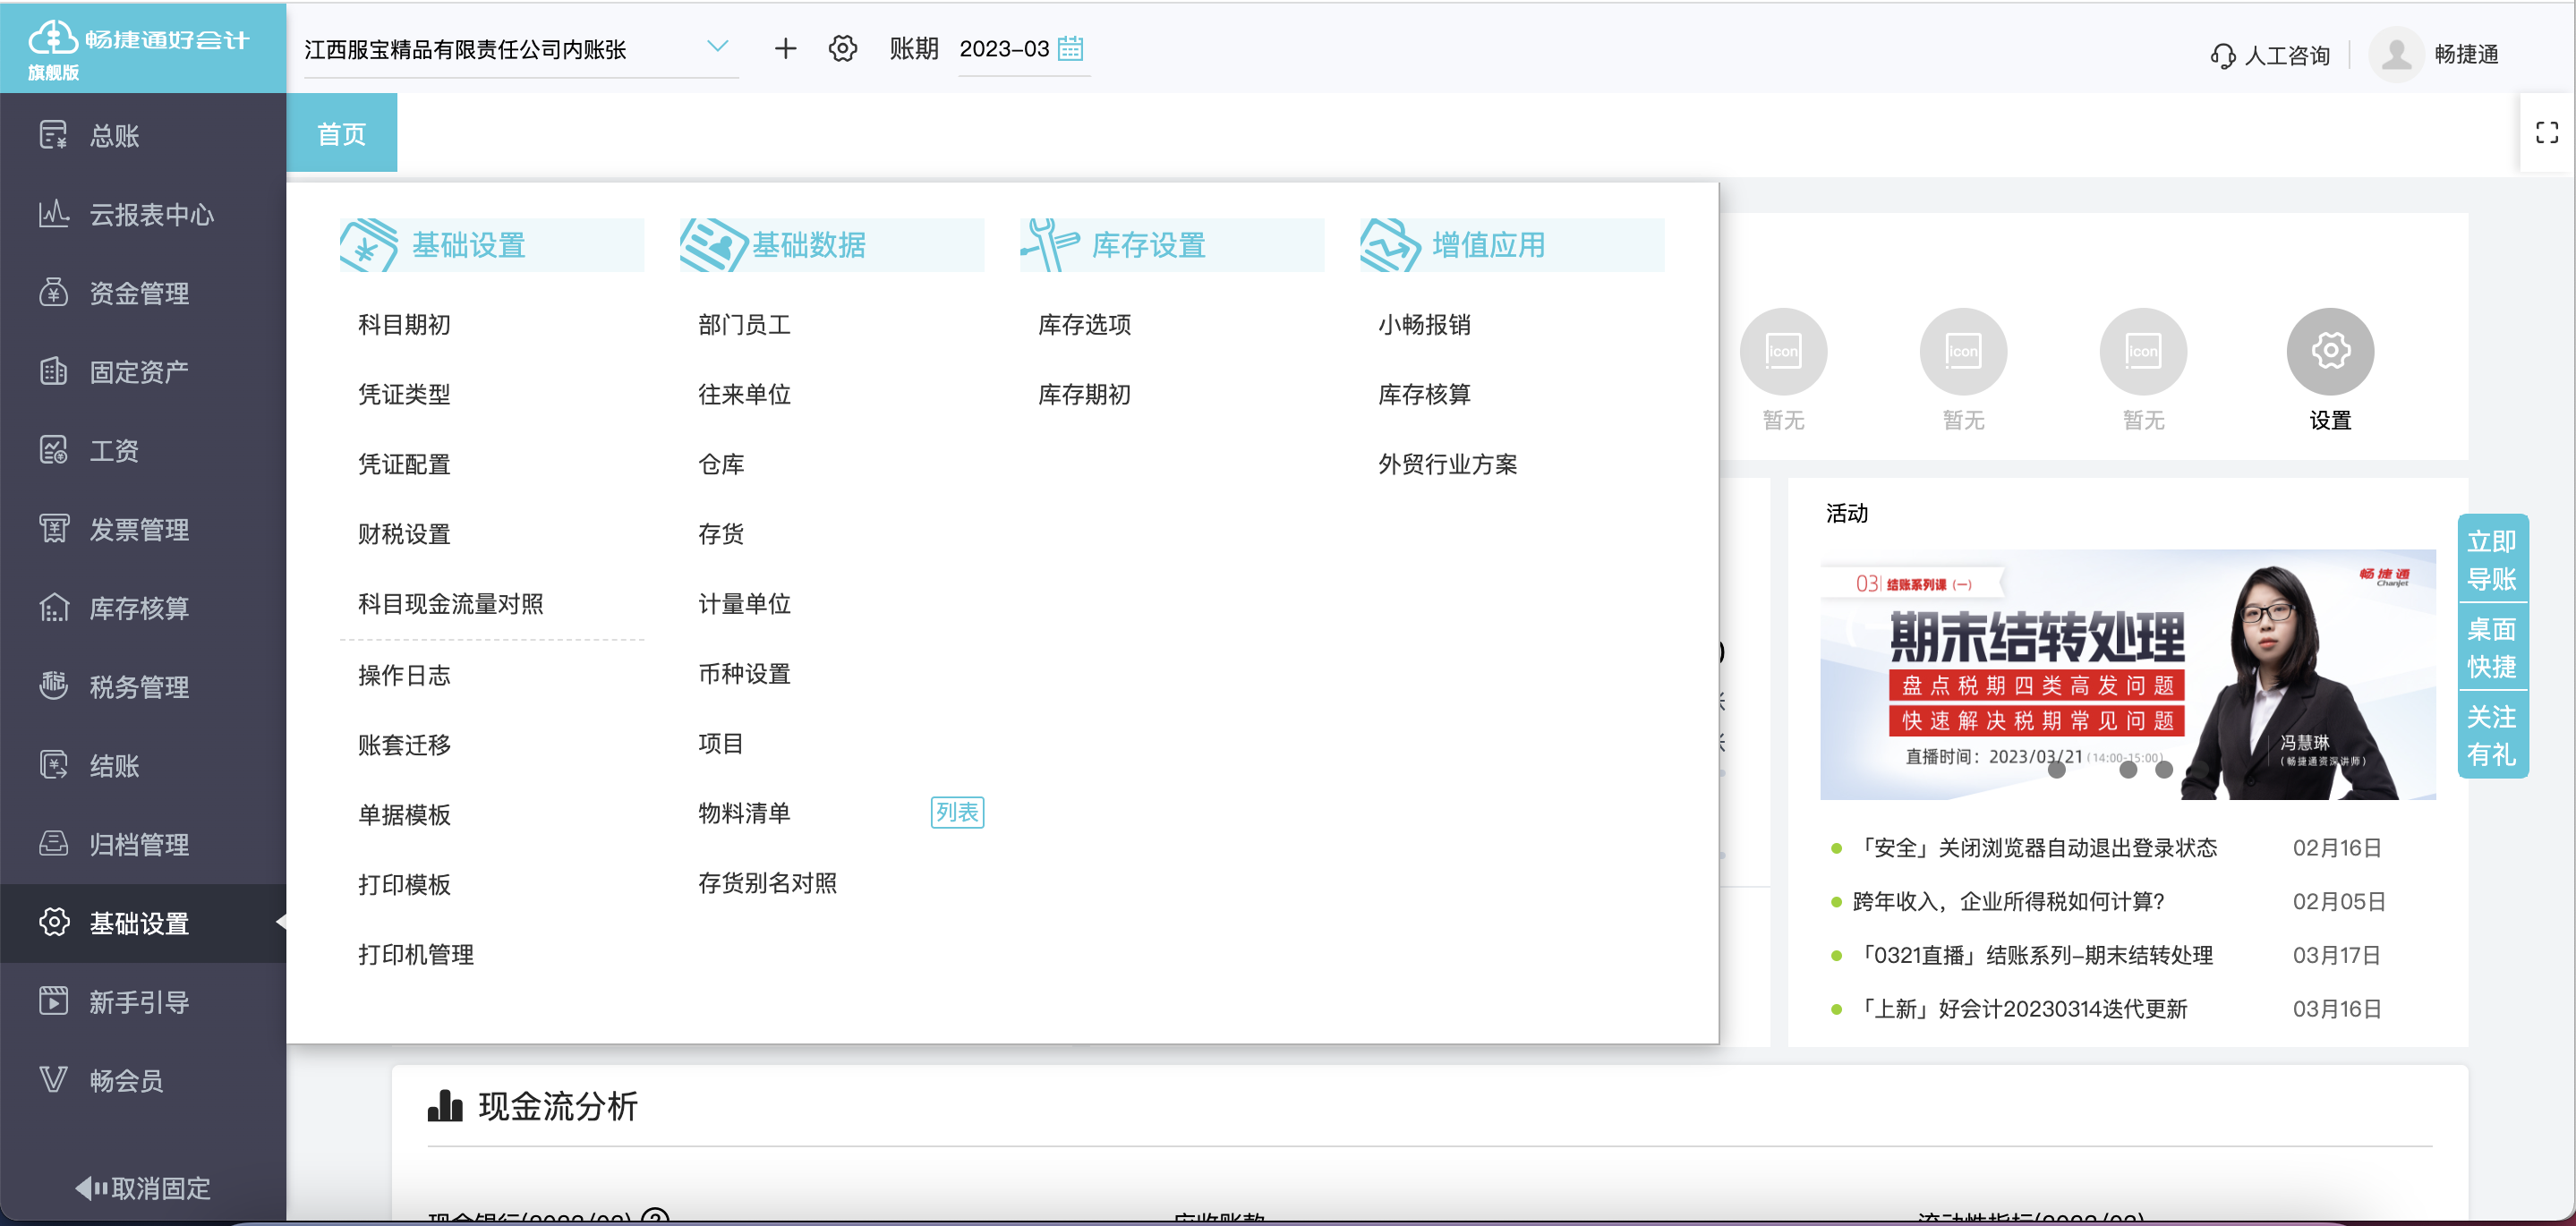Click 物料清单 列表 button
The image size is (2576, 1226).
tap(956, 812)
